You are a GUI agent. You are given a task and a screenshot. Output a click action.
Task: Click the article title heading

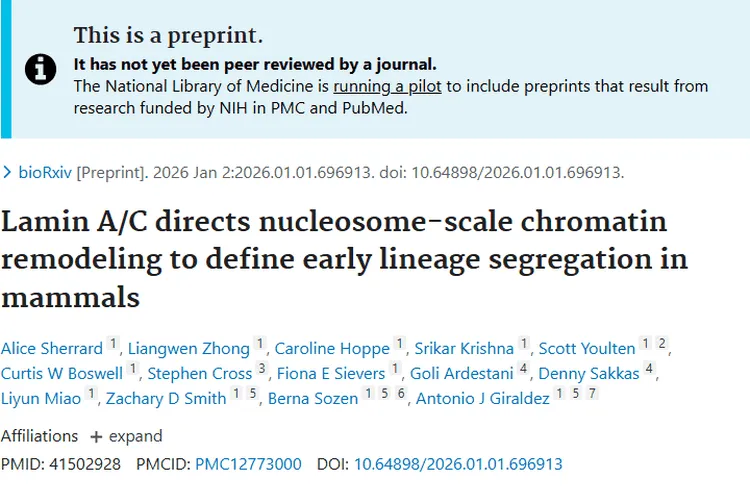point(344,259)
